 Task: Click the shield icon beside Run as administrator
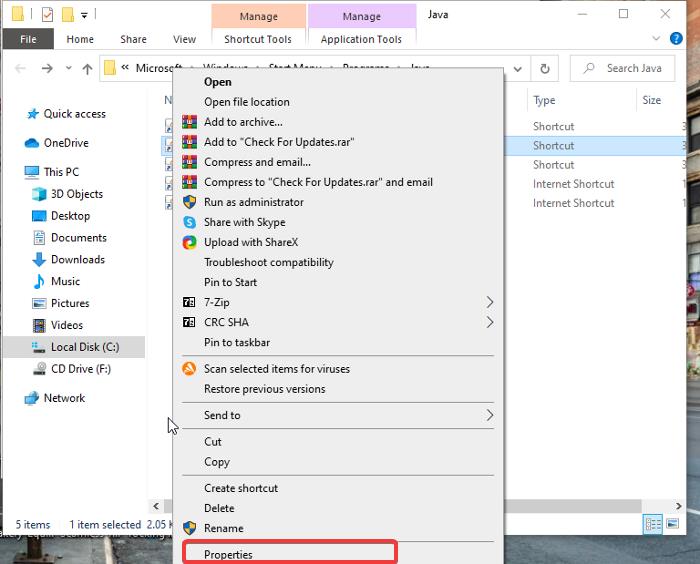(189, 202)
